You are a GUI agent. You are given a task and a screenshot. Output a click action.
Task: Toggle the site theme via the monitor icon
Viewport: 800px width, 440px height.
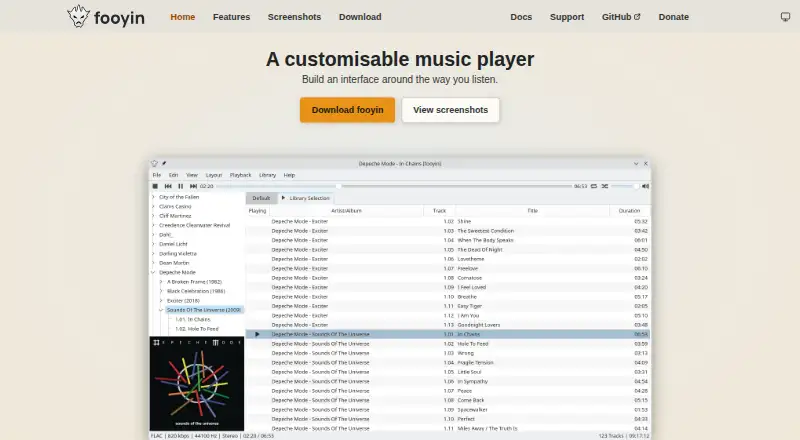pos(785,17)
